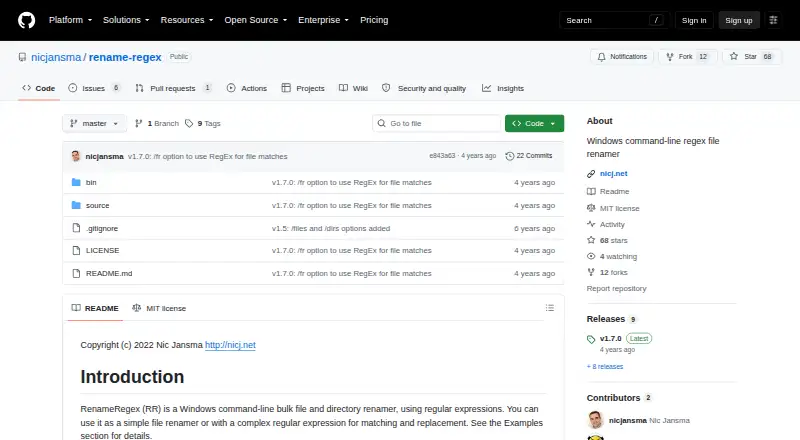Select the README tab in file viewer

(x=95, y=308)
